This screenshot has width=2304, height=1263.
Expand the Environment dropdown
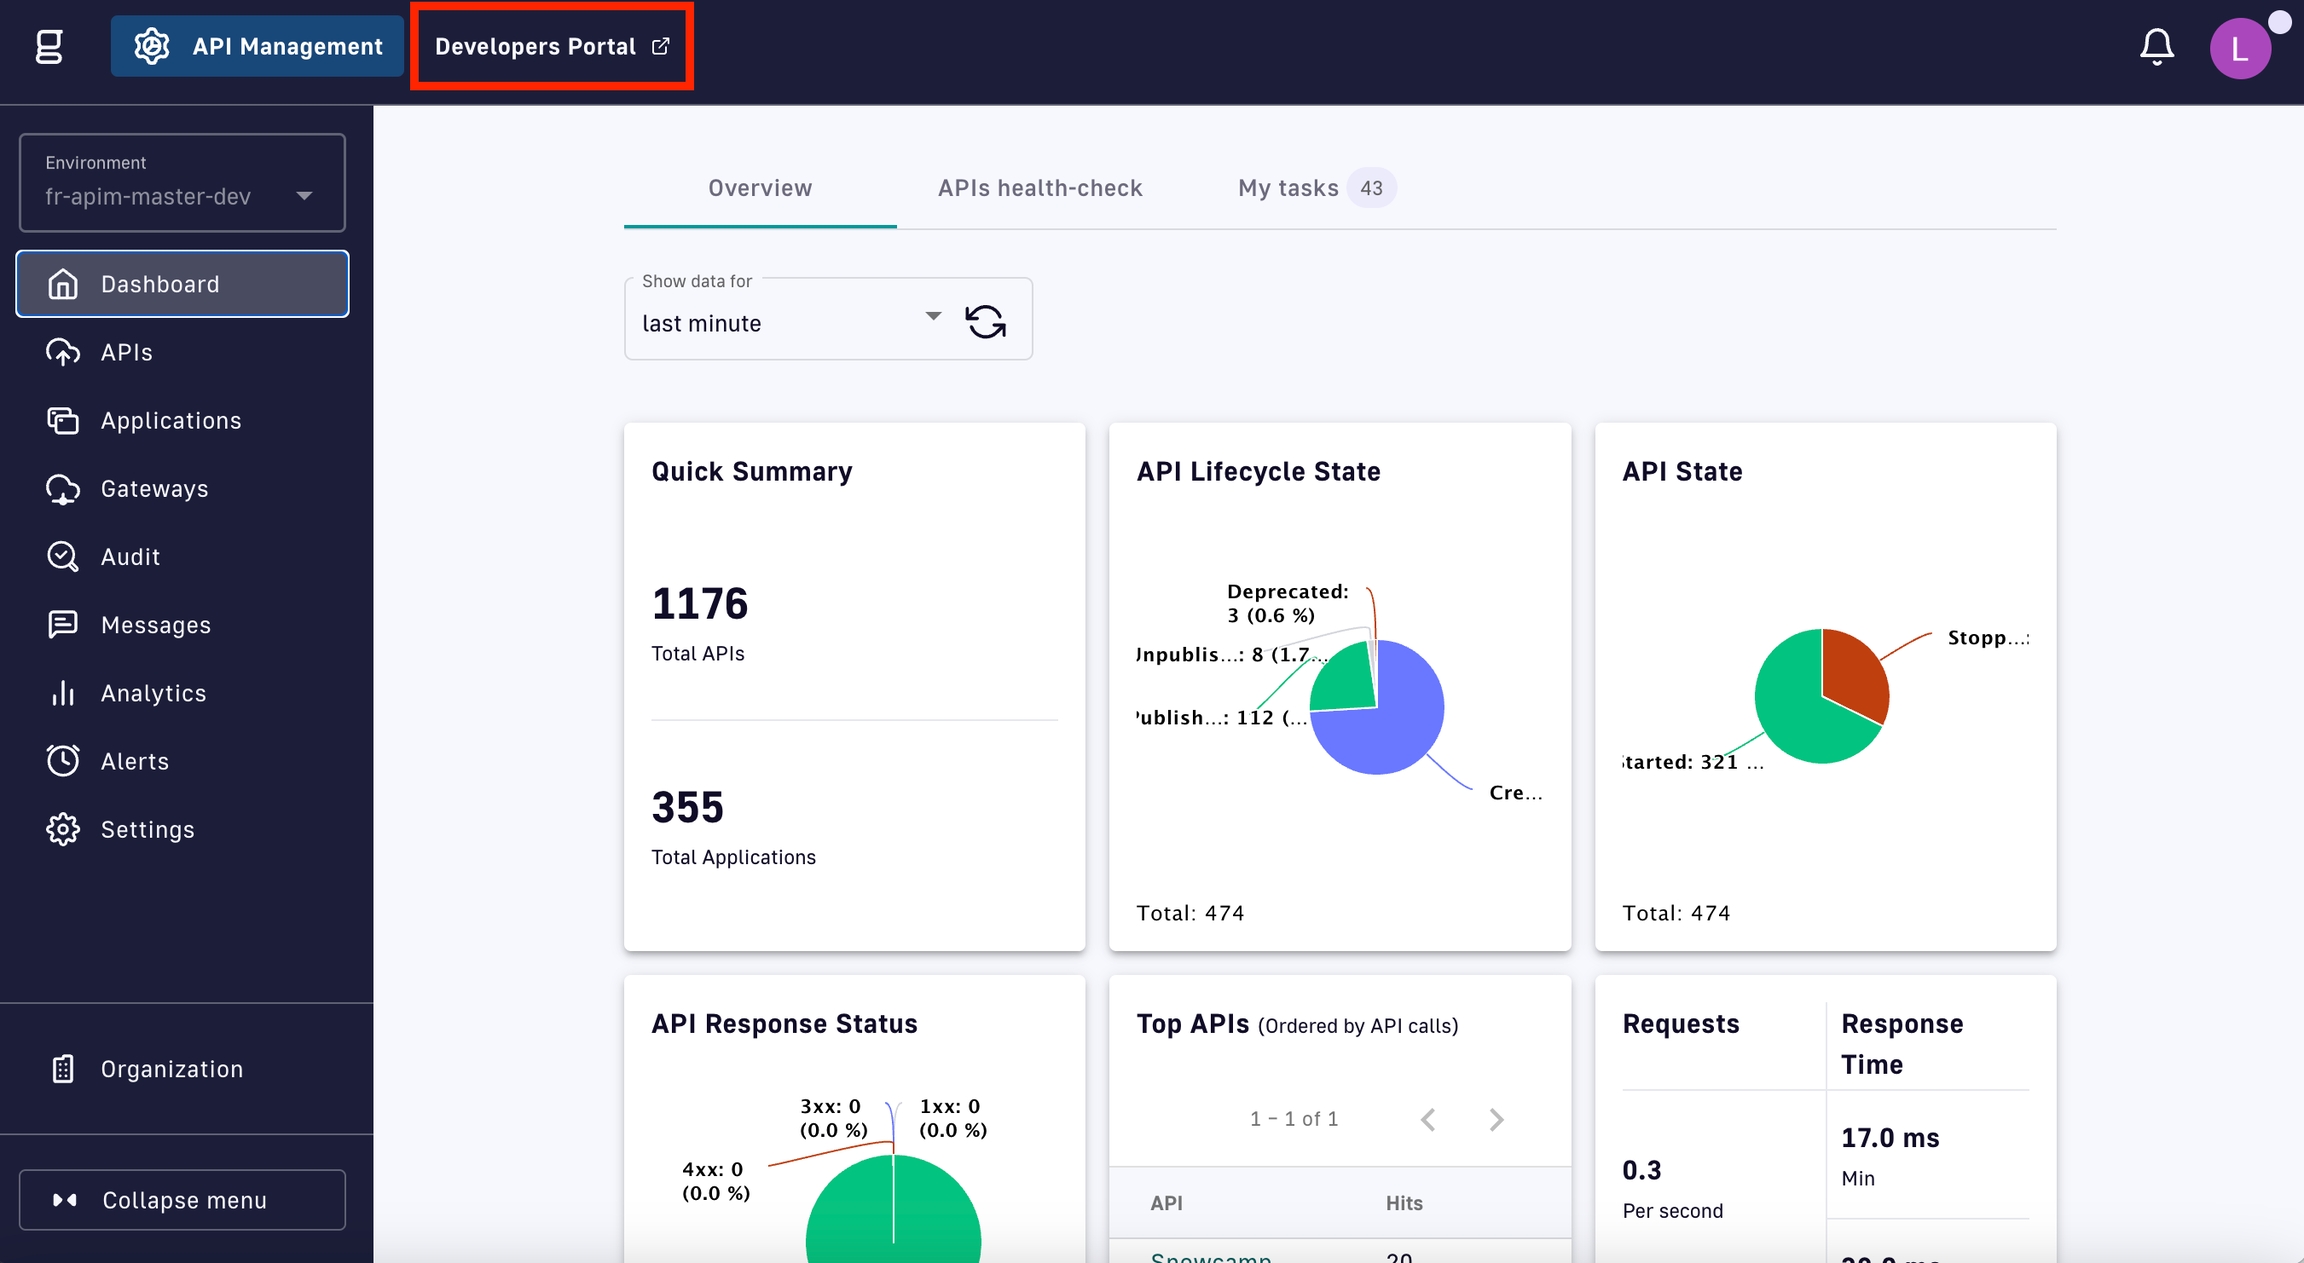pyautogui.click(x=182, y=183)
